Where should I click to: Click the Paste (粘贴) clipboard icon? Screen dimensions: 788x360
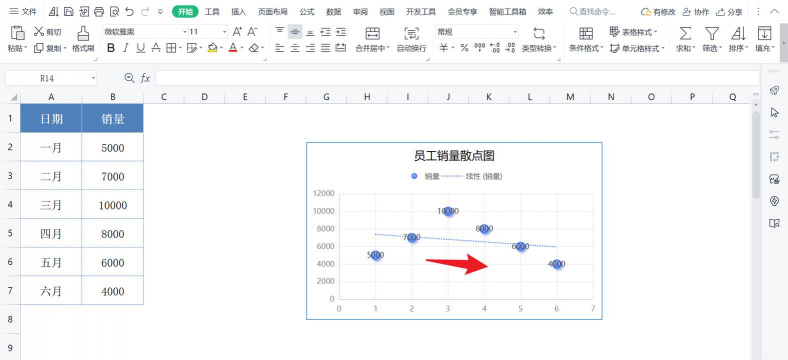[18, 33]
